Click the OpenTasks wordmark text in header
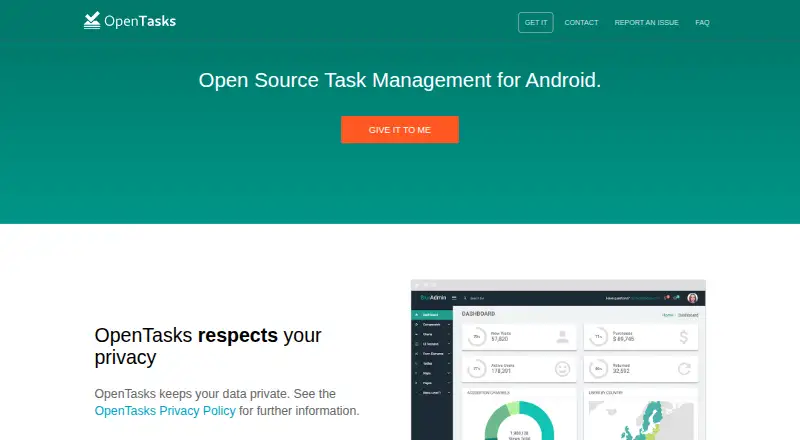Viewport: 800px width, 440px height. pos(140,21)
